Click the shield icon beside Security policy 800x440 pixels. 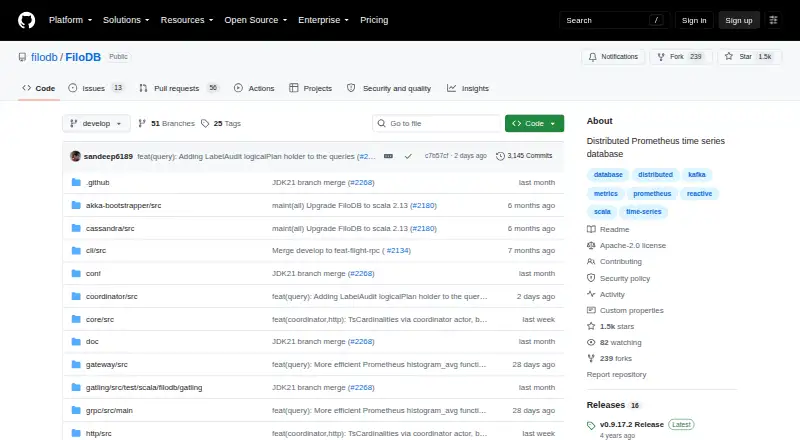[x=591, y=278]
